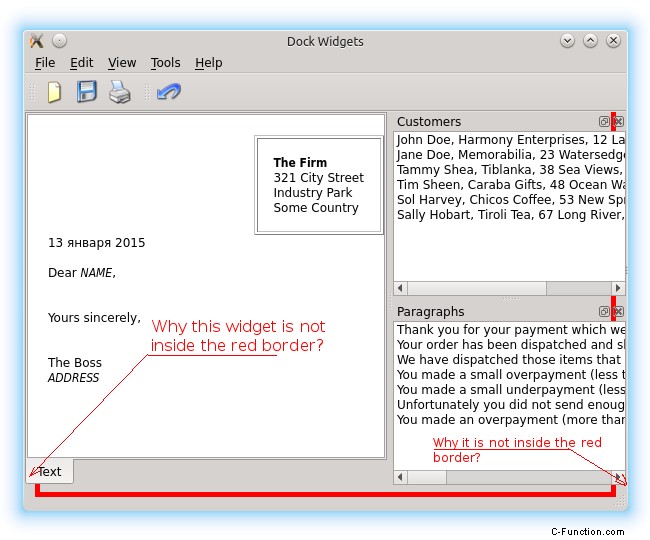Close the Paragraphs dock panel
This screenshot has width=650, height=540.
tap(618, 312)
